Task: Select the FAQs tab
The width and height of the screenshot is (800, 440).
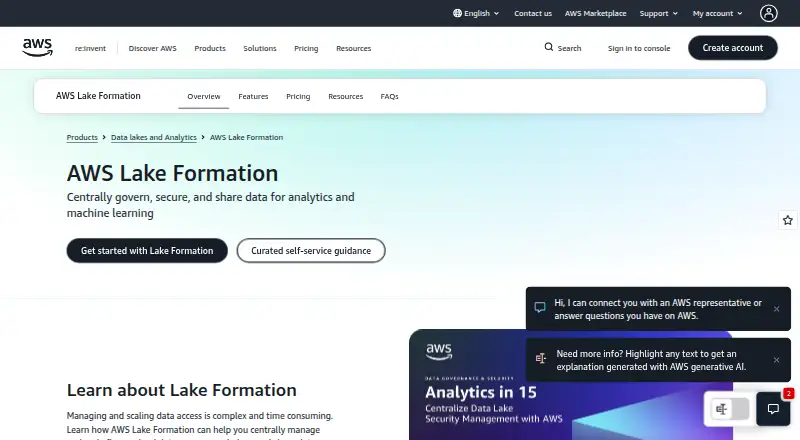Action: click(x=389, y=96)
